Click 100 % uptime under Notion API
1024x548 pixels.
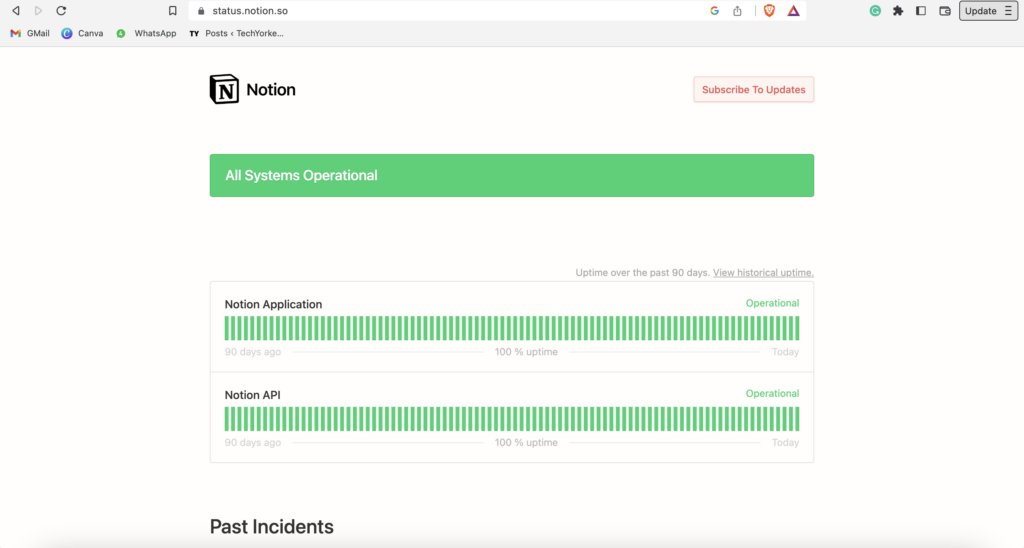[526, 442]
